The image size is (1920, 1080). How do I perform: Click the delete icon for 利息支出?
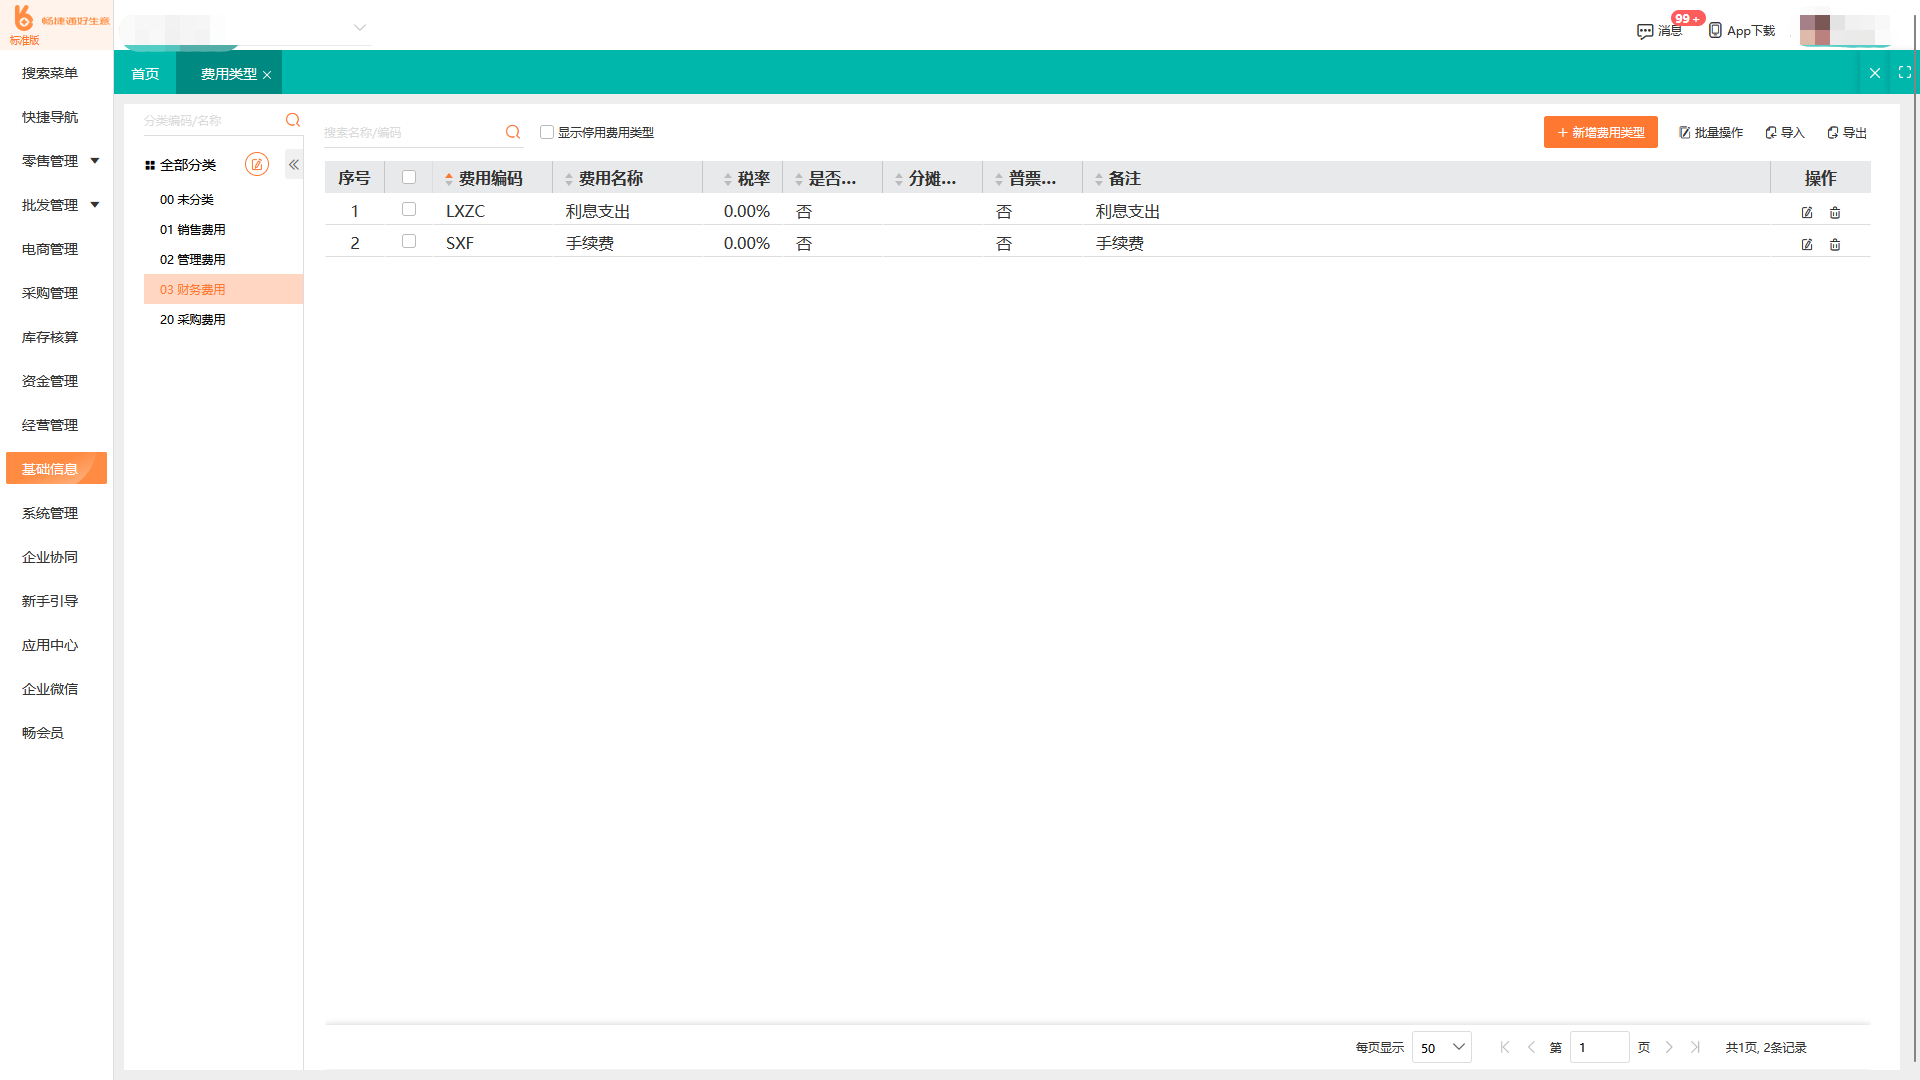pos(1836,212)
